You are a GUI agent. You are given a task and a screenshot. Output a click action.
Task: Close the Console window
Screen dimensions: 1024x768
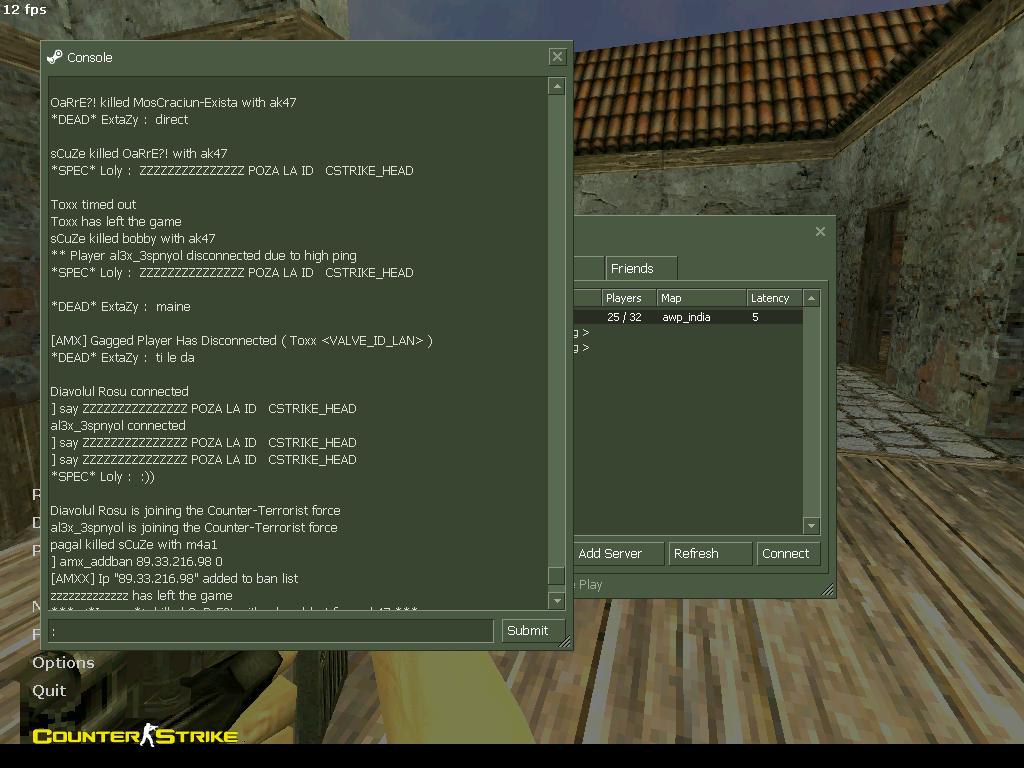point(558,57)
